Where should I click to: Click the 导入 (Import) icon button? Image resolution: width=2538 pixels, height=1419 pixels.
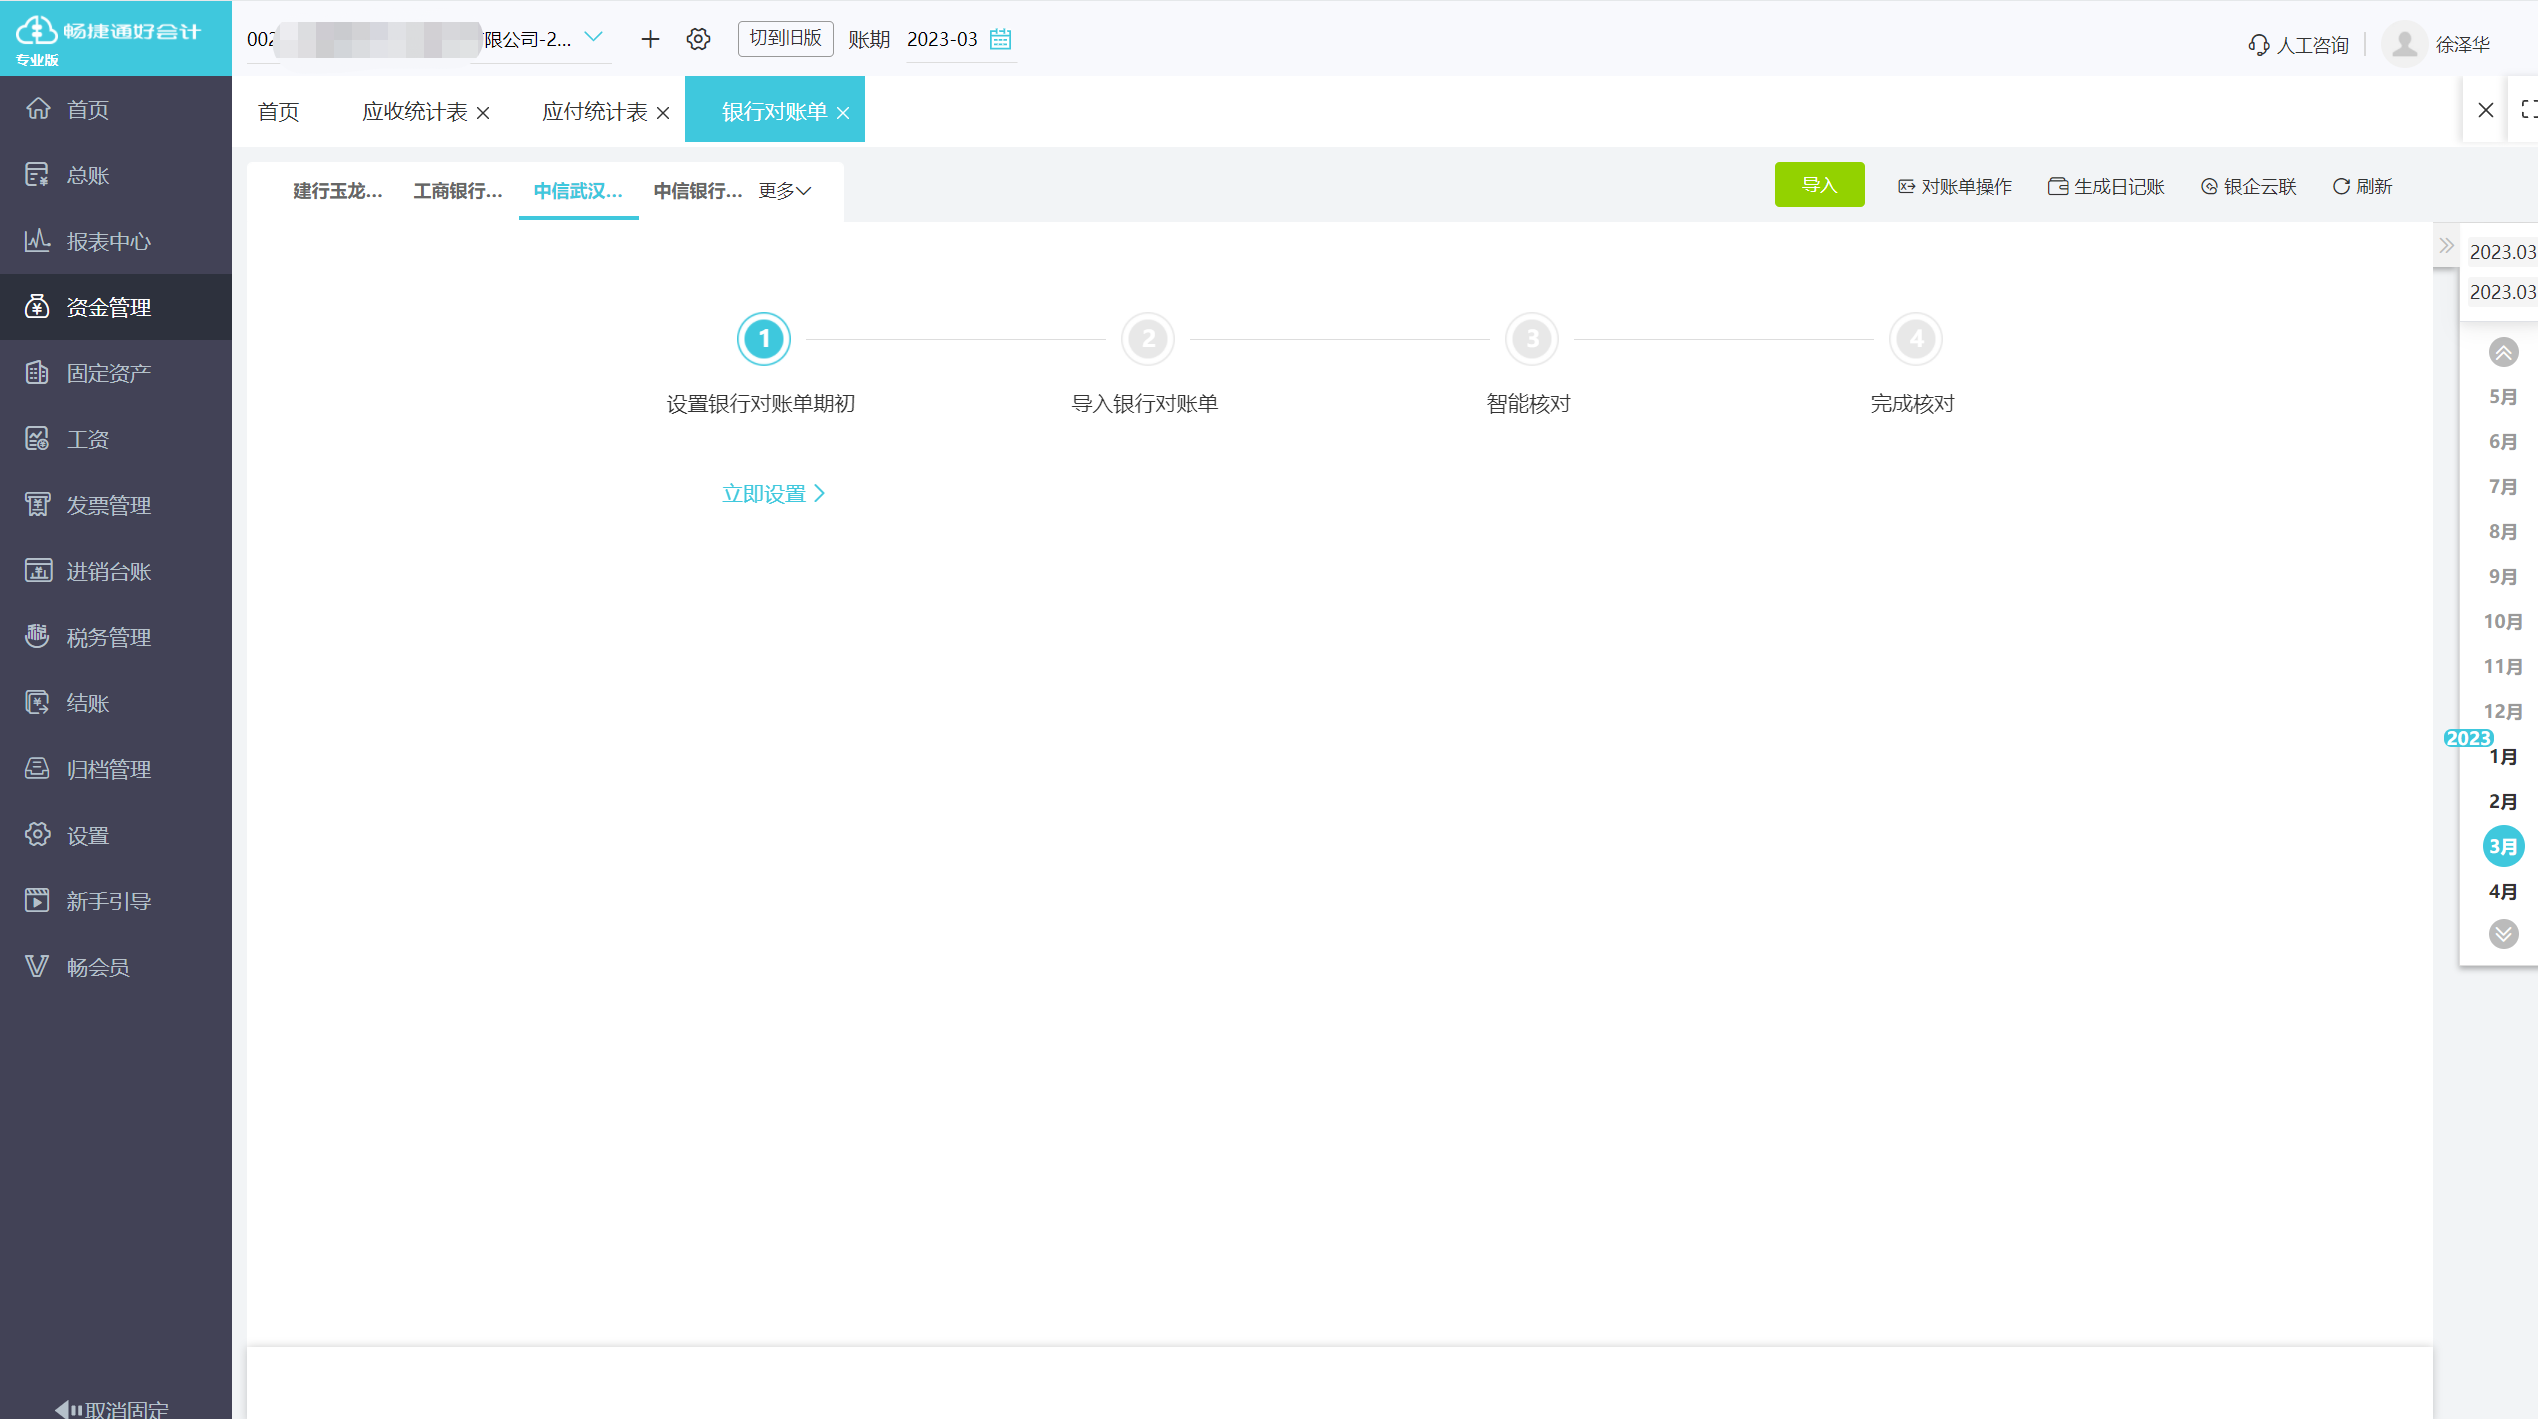click(1820, 185)
